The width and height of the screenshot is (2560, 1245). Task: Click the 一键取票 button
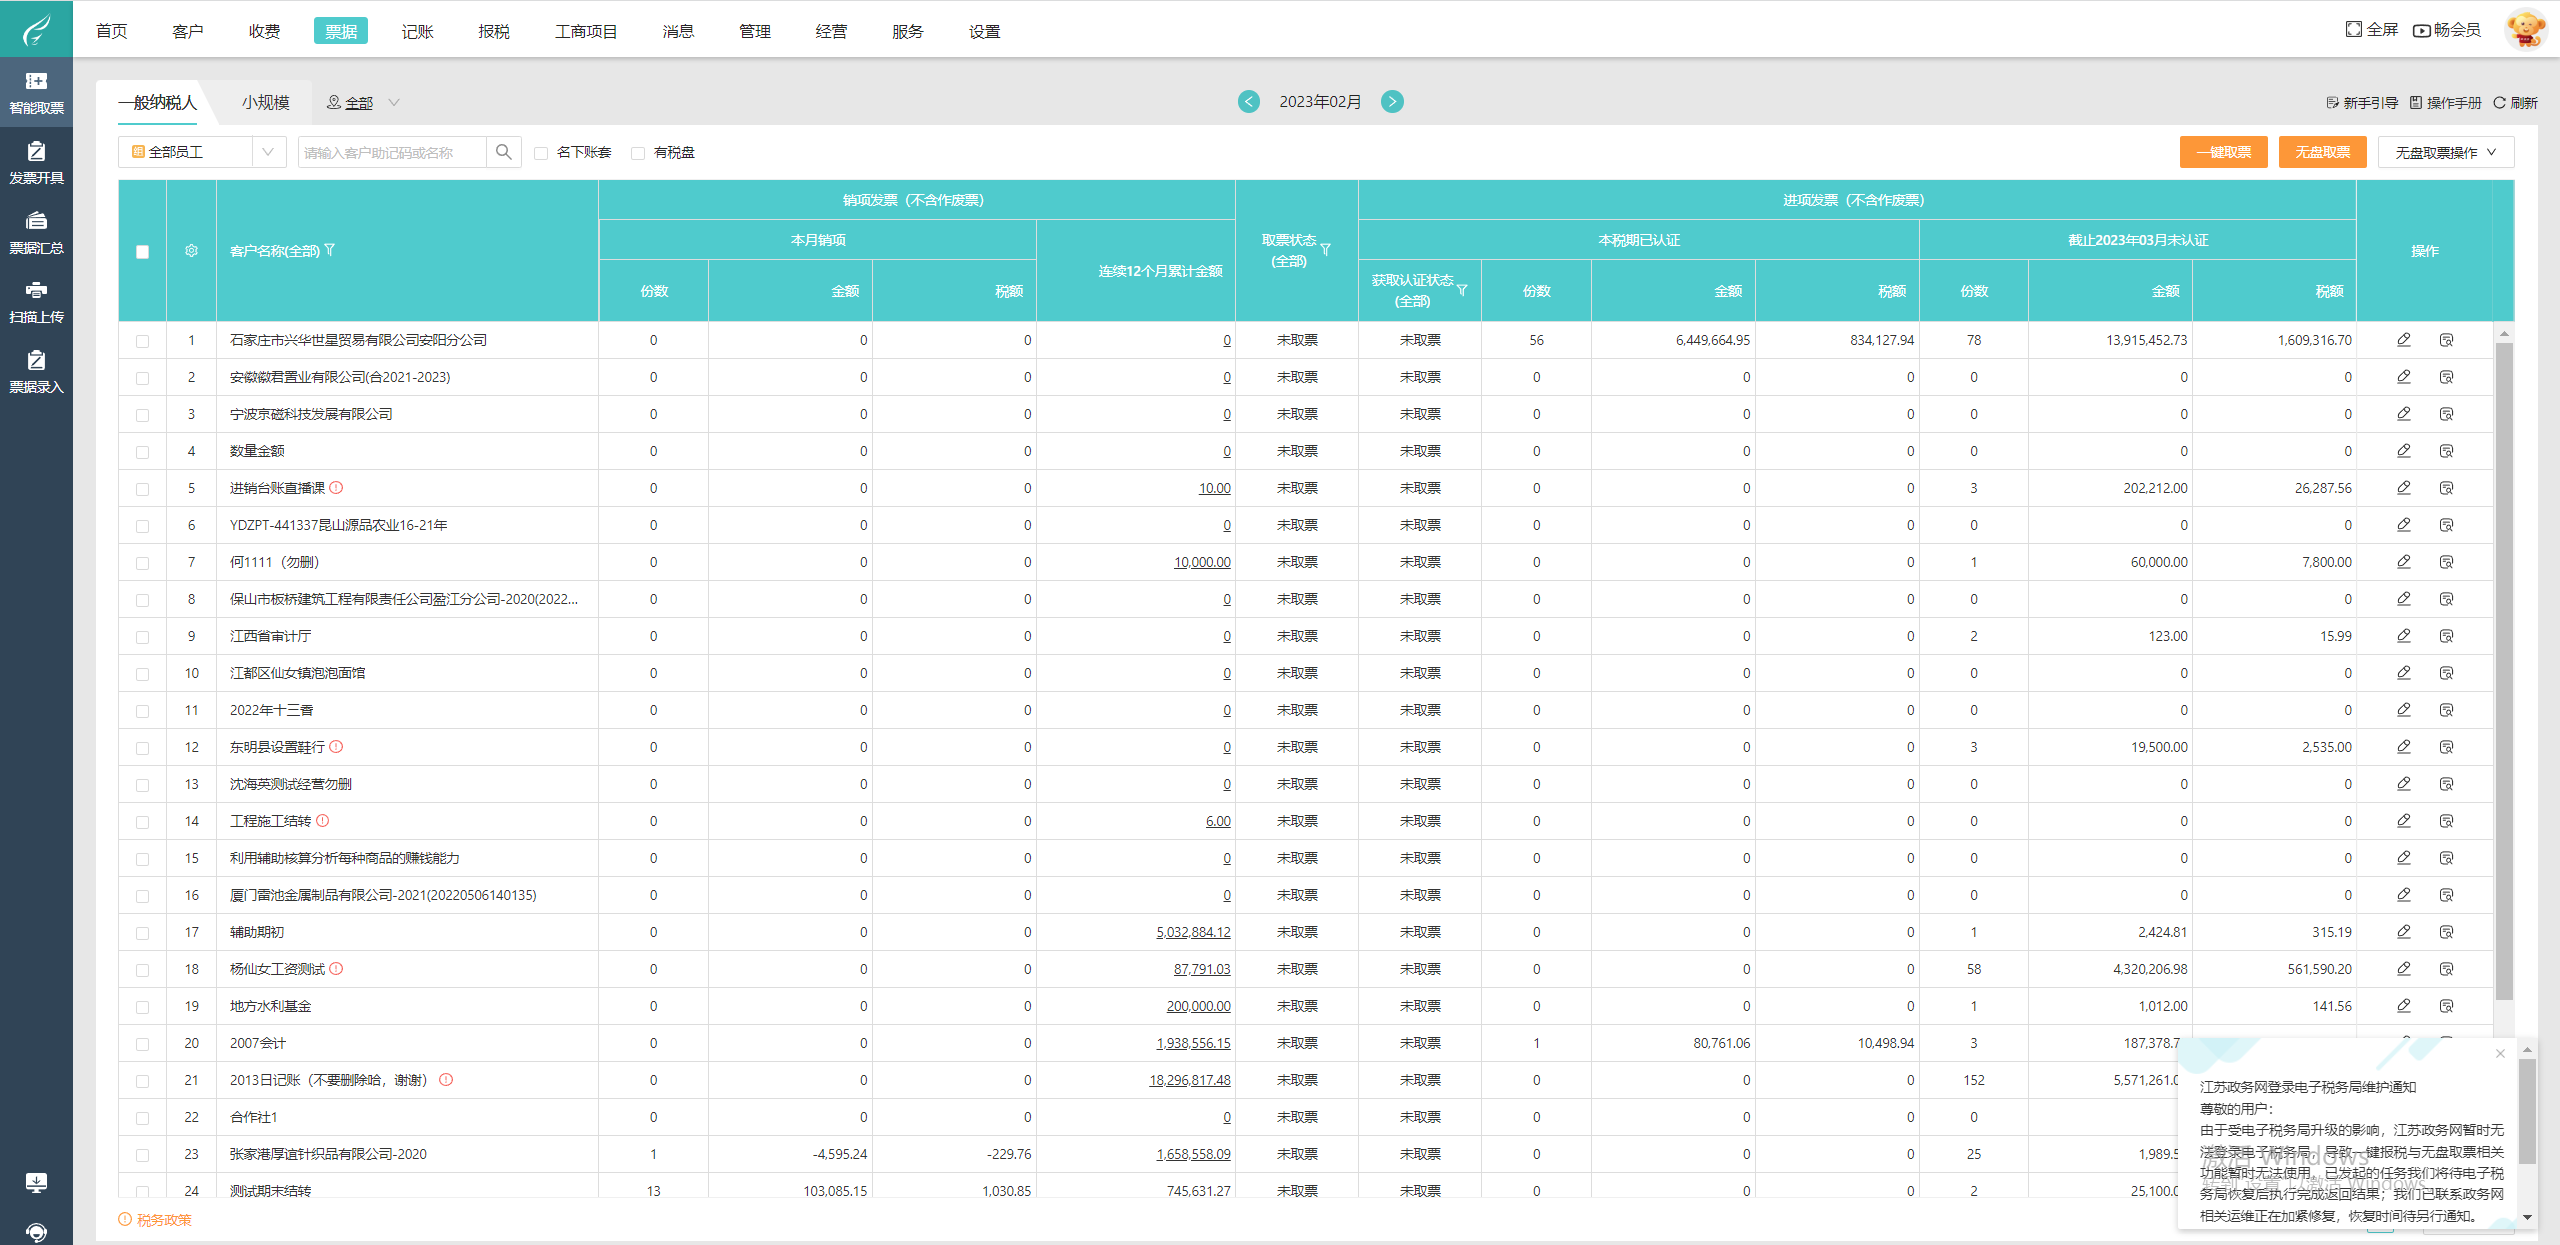click(x=2224, y=153)
